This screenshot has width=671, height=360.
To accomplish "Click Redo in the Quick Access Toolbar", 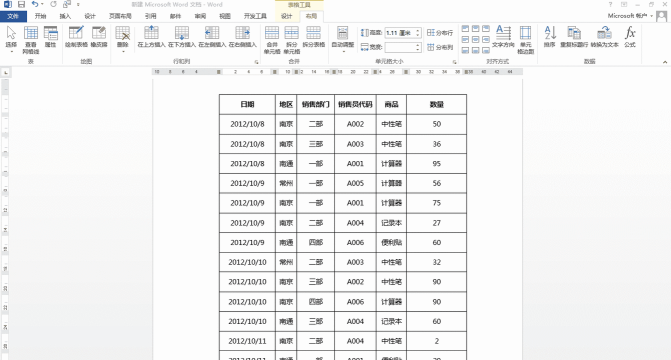I will pyautogui.click(x=53, y=4).
